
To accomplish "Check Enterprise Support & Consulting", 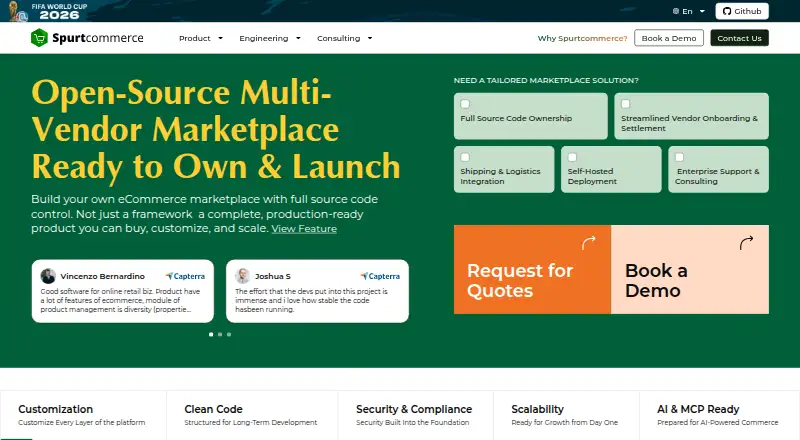I will tap(679, 157).
